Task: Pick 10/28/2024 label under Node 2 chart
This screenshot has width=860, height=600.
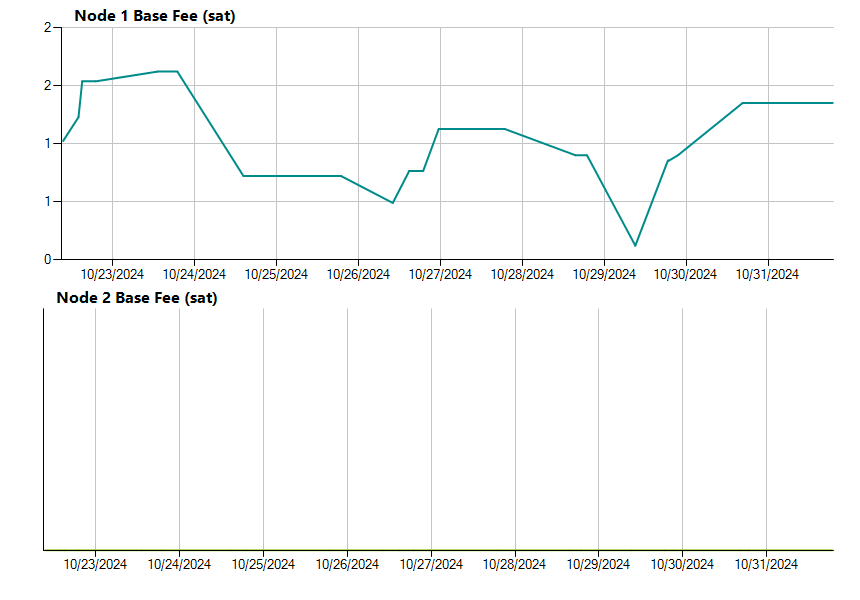Action: point(514,564)
